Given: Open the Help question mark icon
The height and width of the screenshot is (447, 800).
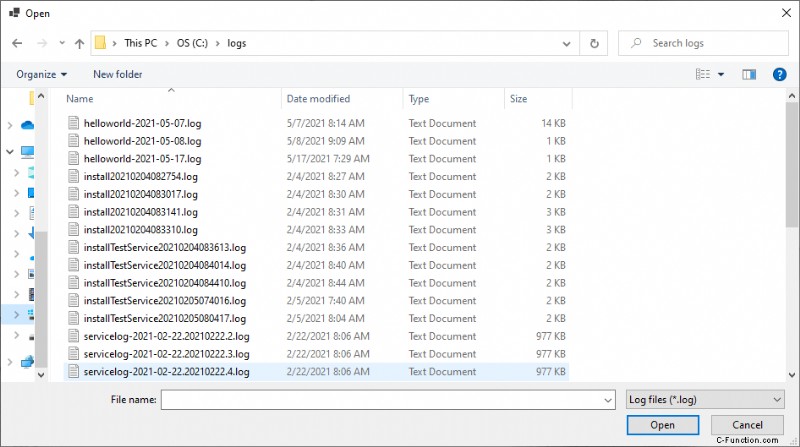Looking at the screenshot, I should coord(780,74).
